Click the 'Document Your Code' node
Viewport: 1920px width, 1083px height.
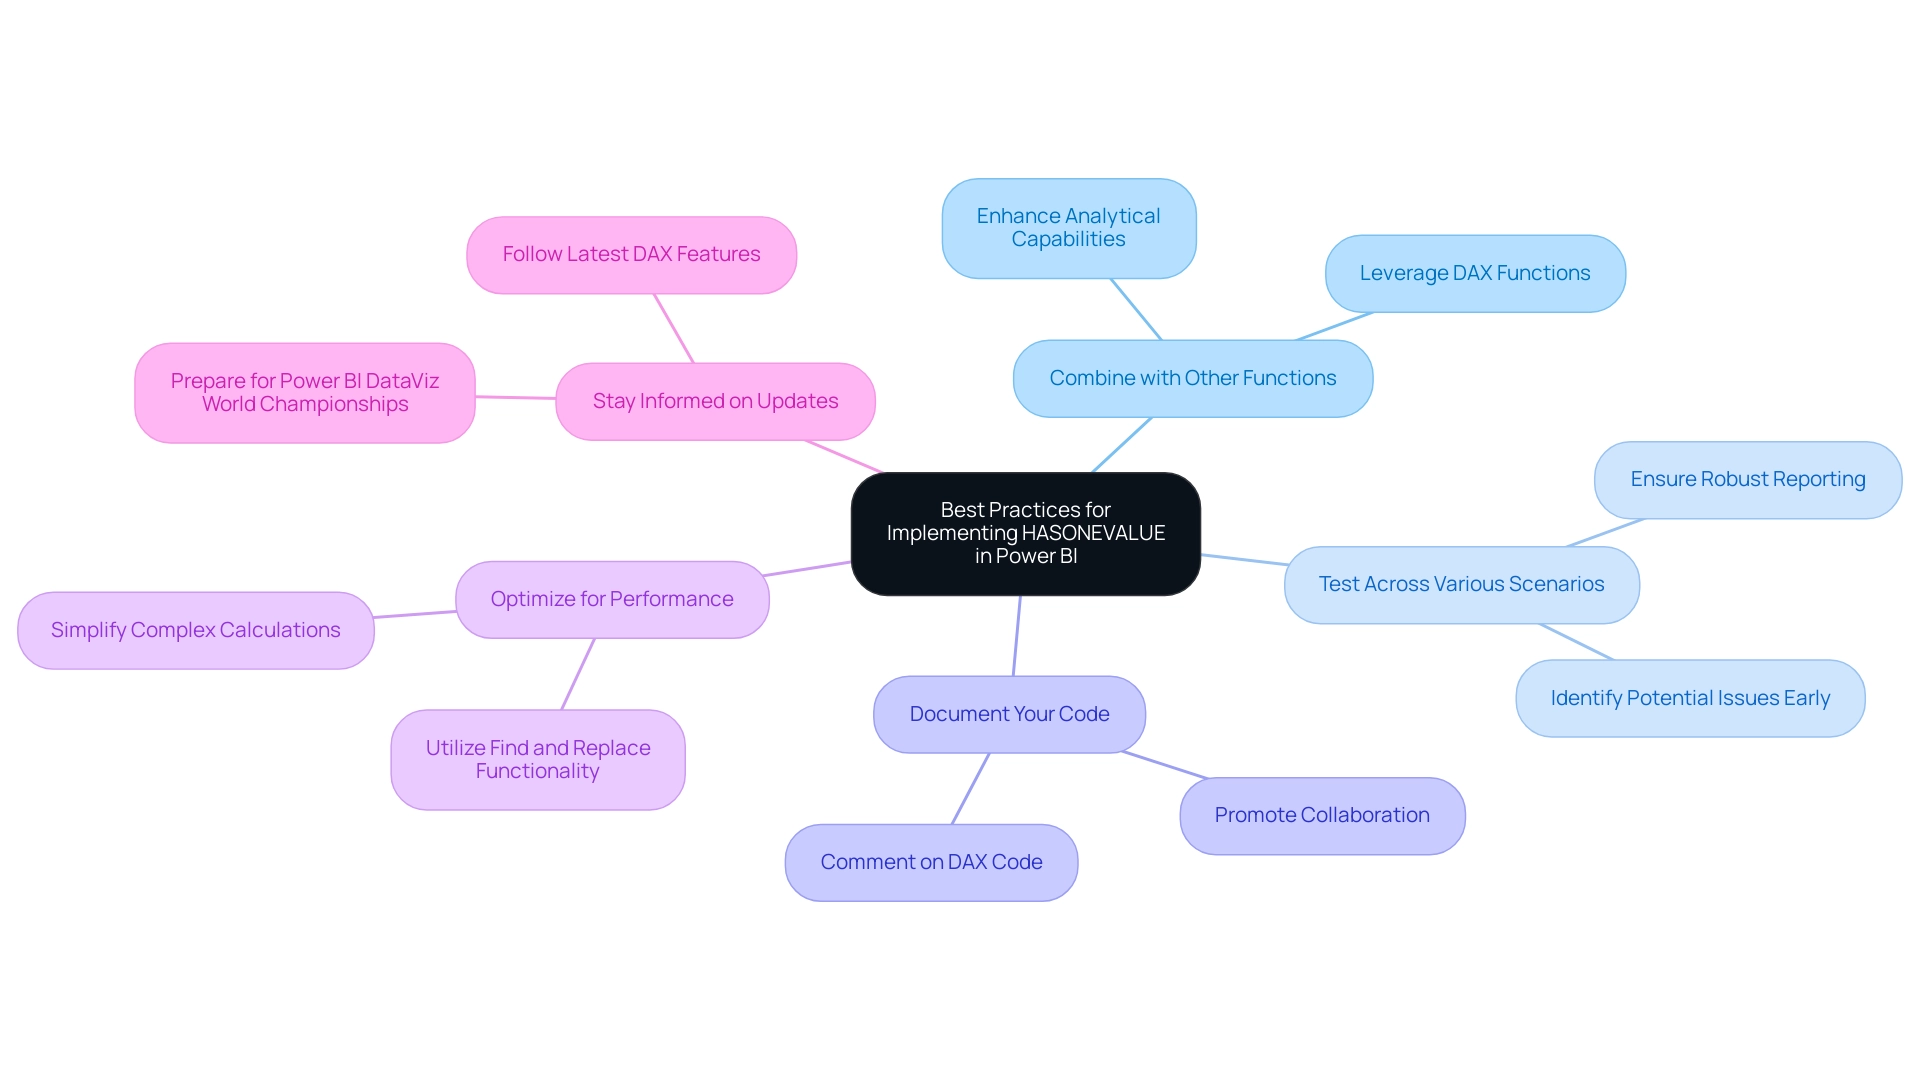(1004, 714)
